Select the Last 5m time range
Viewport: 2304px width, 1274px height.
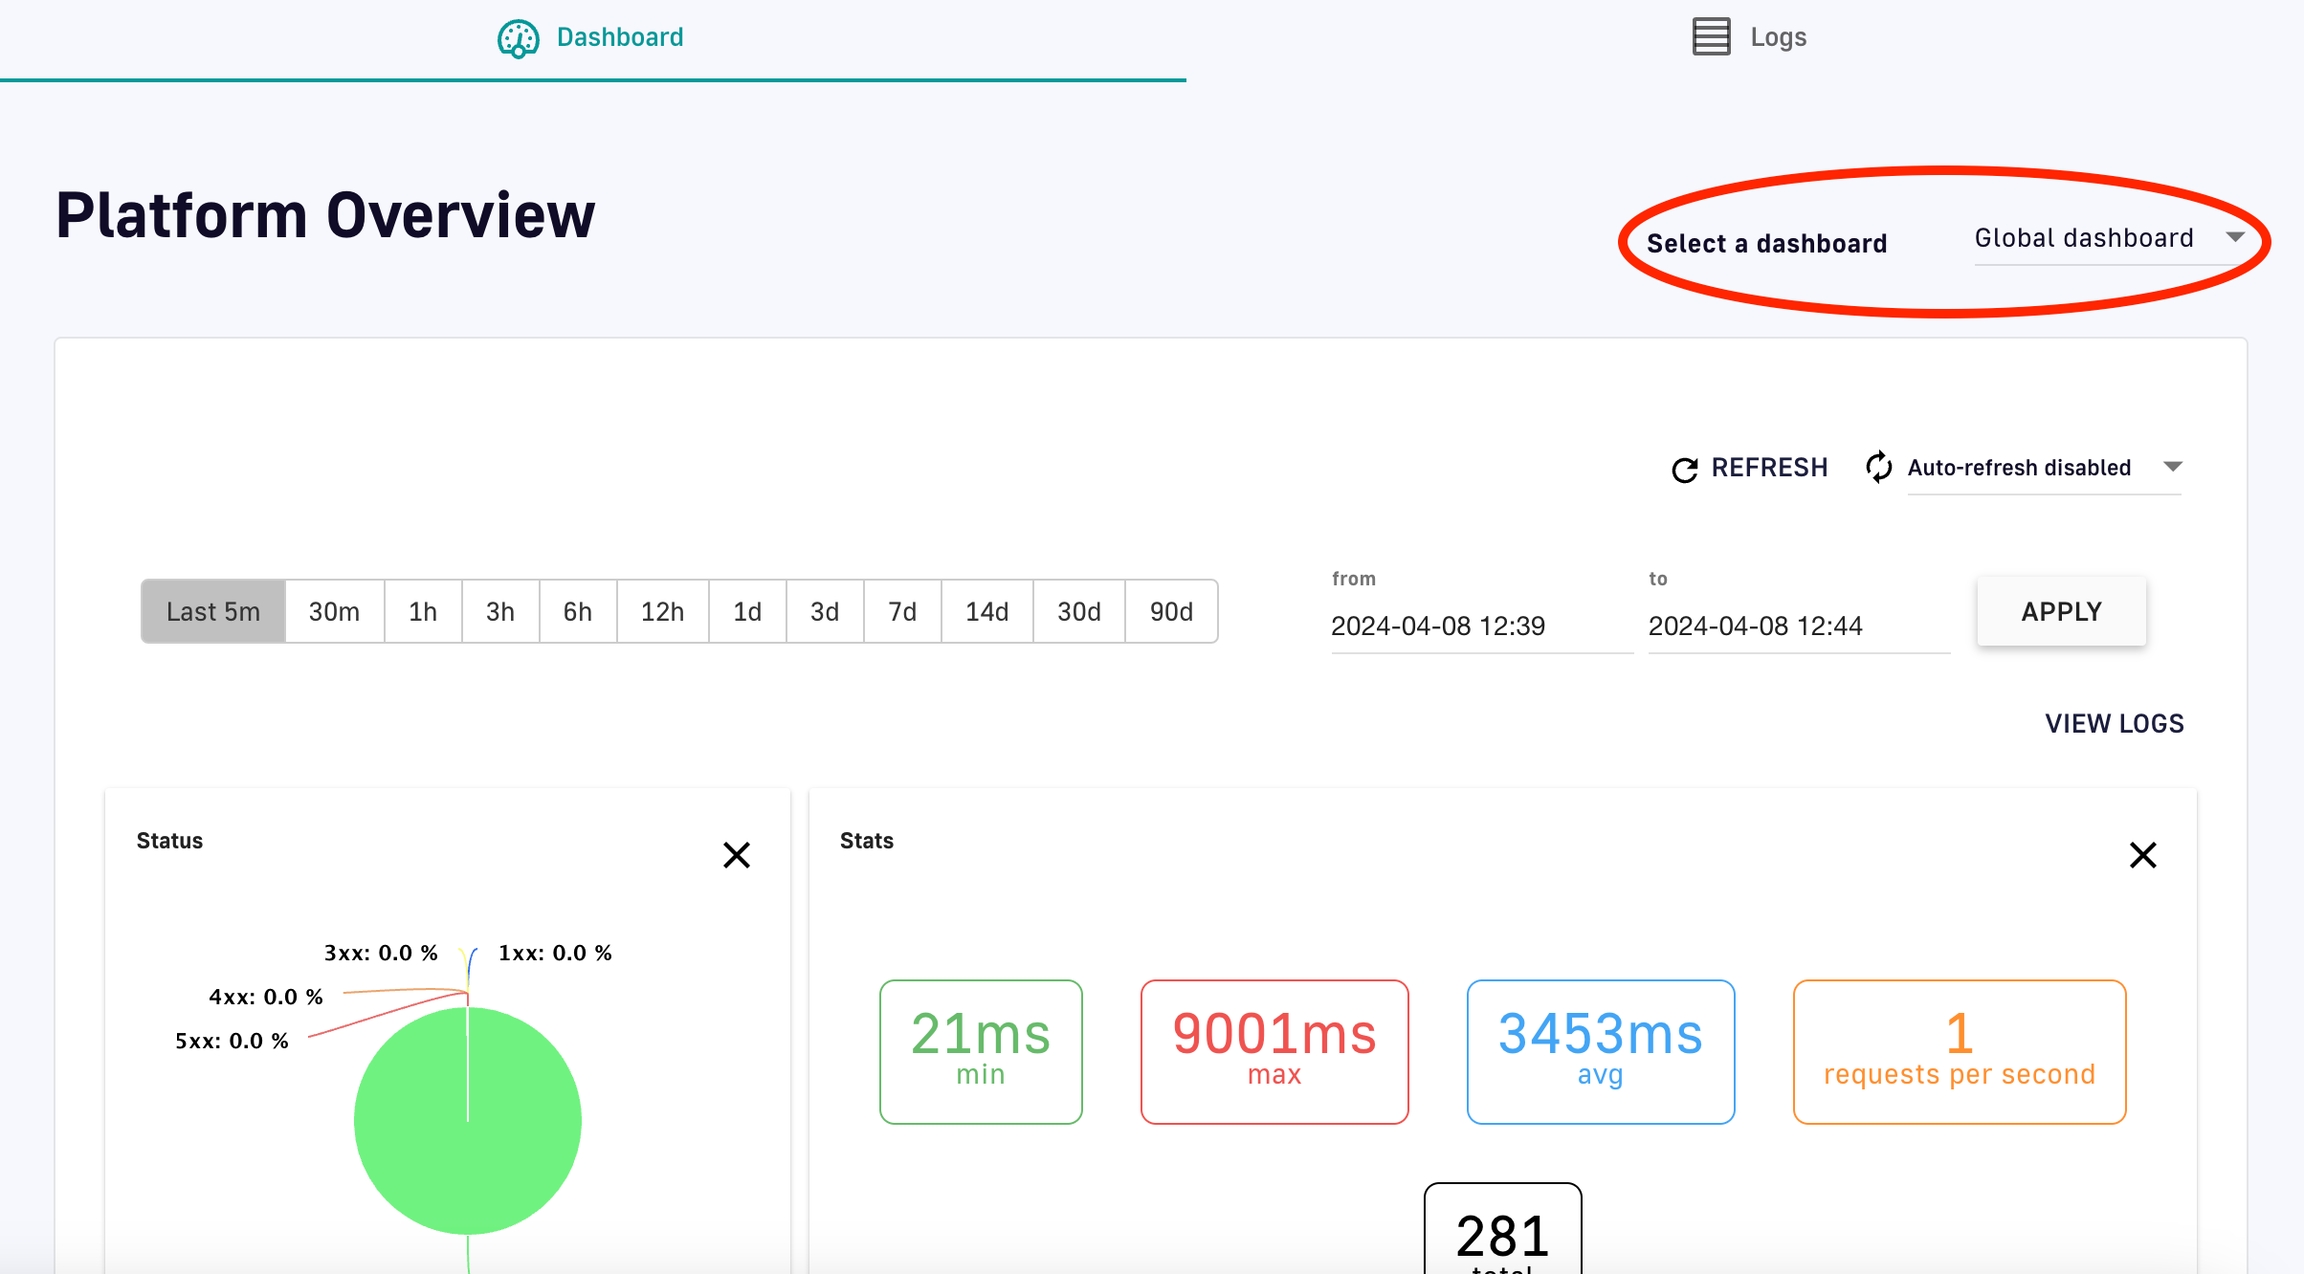(213, 611)
